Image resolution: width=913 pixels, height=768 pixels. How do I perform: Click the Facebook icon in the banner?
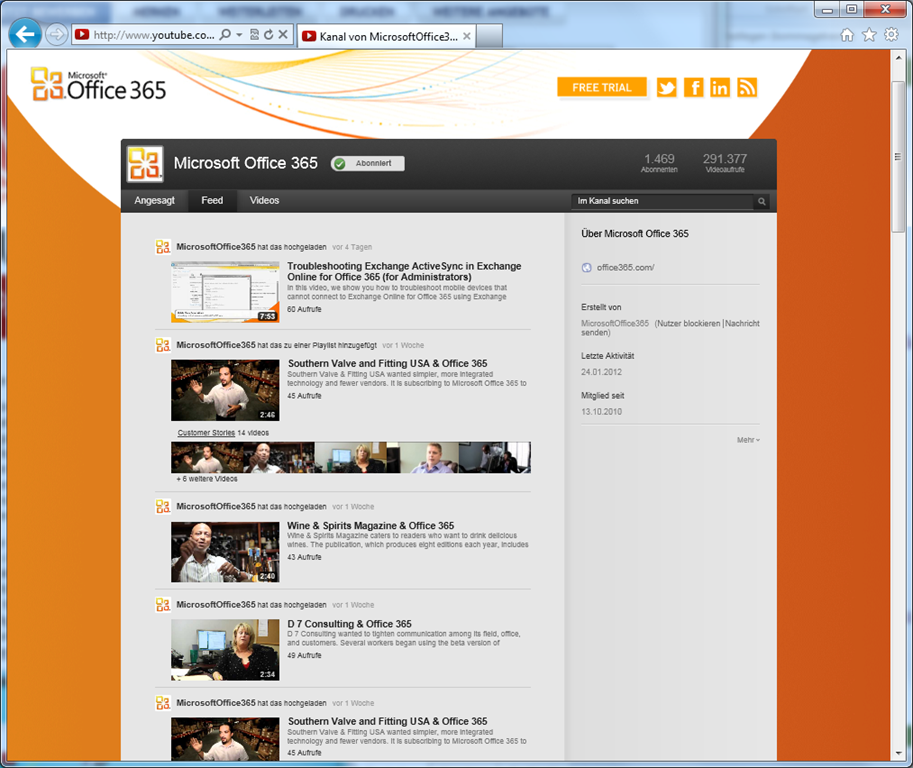pyautogui.click(x=694, y=88)
